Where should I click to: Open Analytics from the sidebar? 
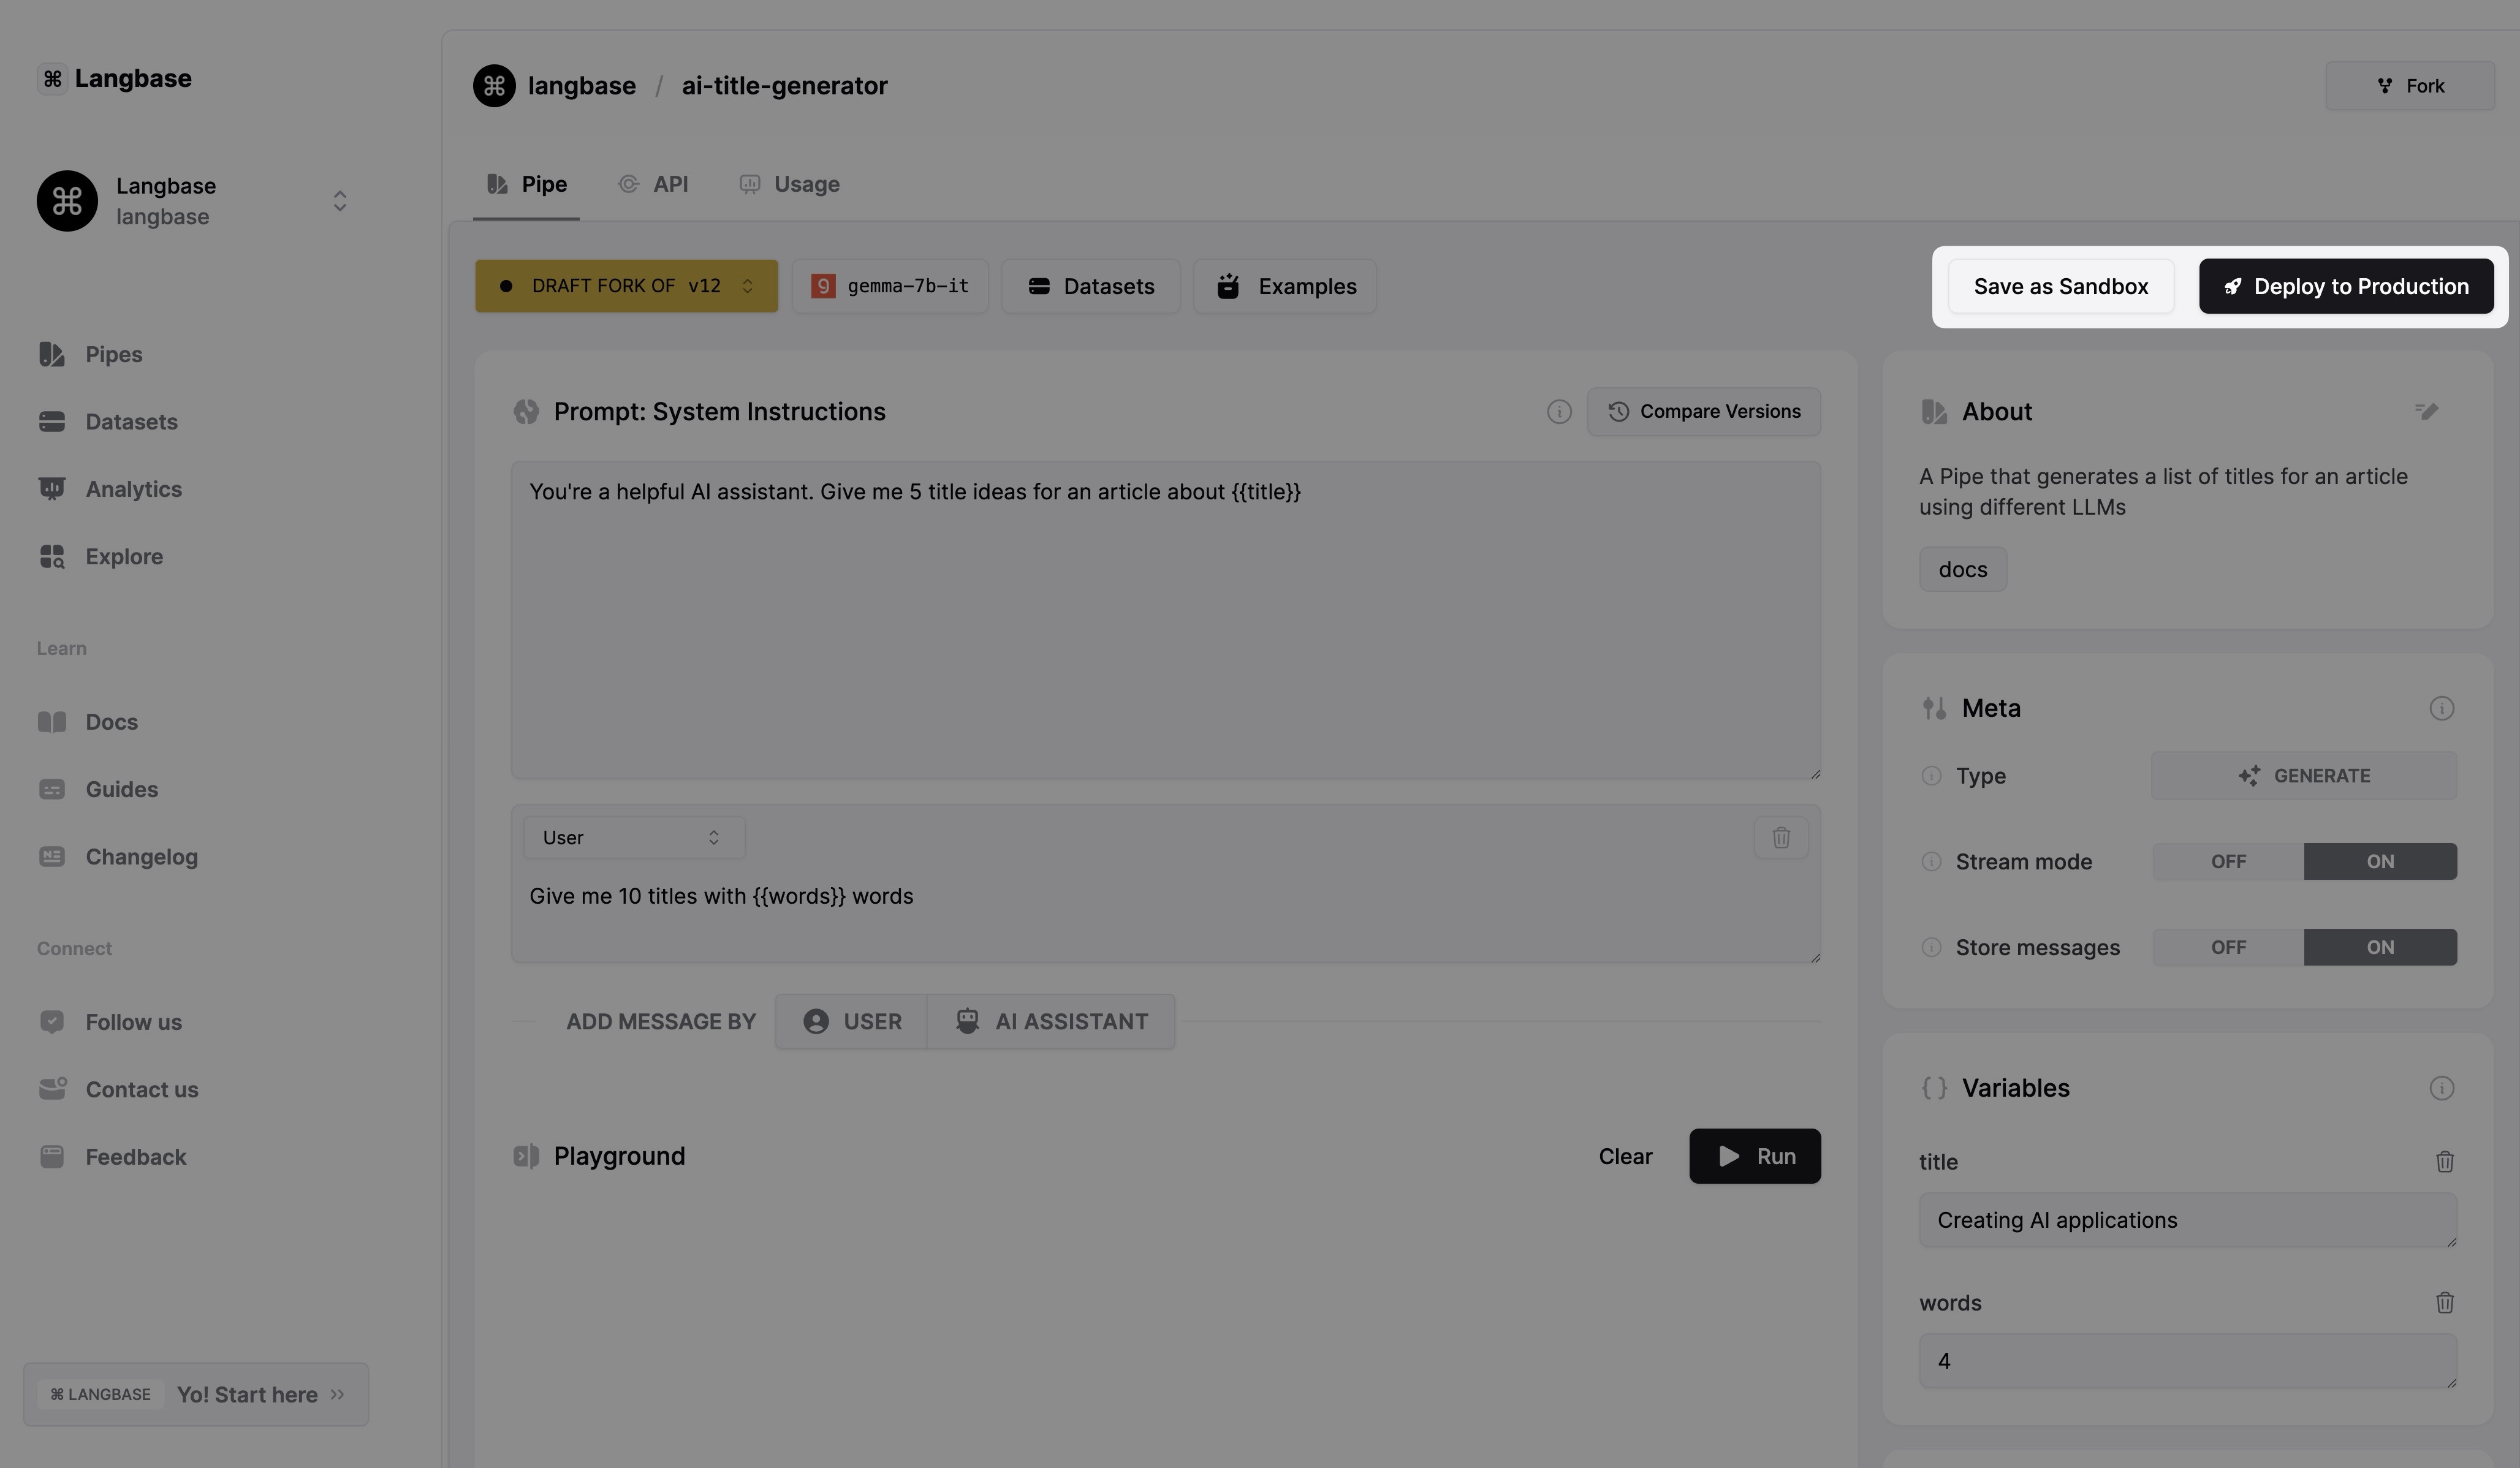click(x=133, y=489)
